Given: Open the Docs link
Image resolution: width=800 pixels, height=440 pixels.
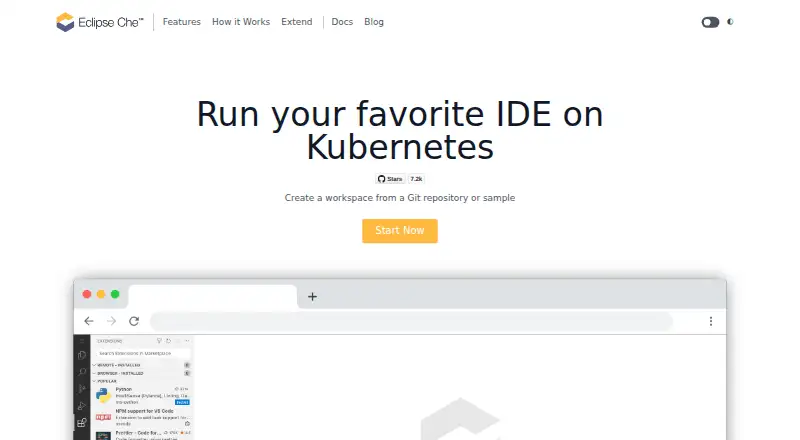Looking at the screenshot, I should 342,22.
